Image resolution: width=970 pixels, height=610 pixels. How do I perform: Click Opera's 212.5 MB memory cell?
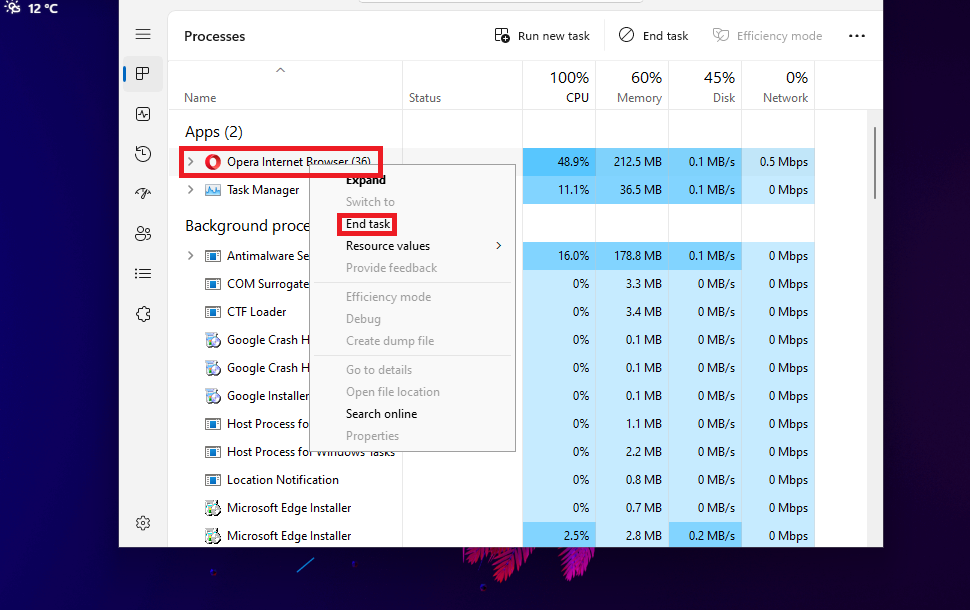[x=632, y=162]
